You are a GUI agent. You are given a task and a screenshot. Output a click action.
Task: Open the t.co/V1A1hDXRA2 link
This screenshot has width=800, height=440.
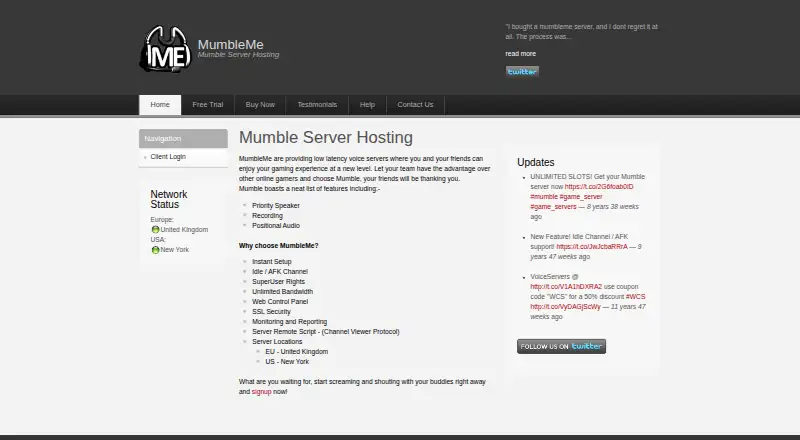[566, 287]
